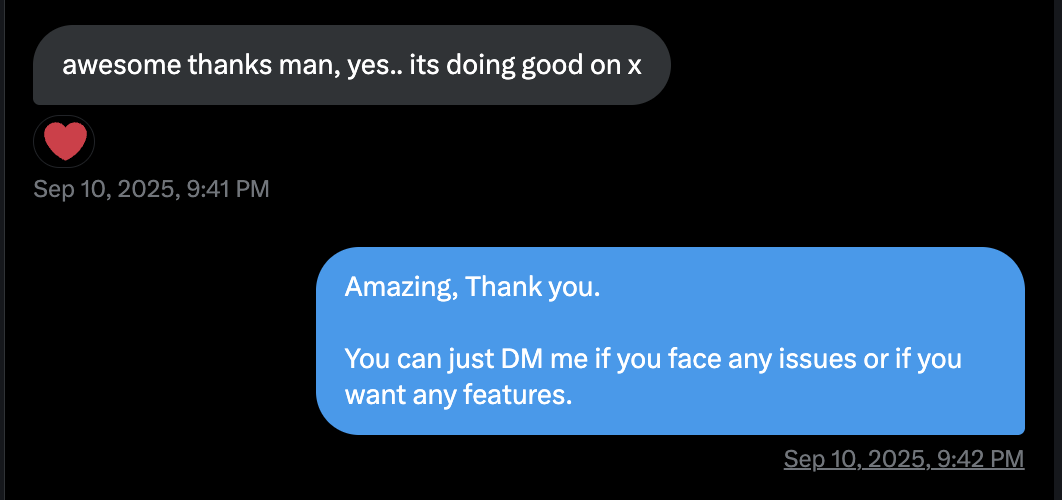Click the letter "x" ending the gray message
Viewport: 1062px width, 500px height.
(633, 65)
